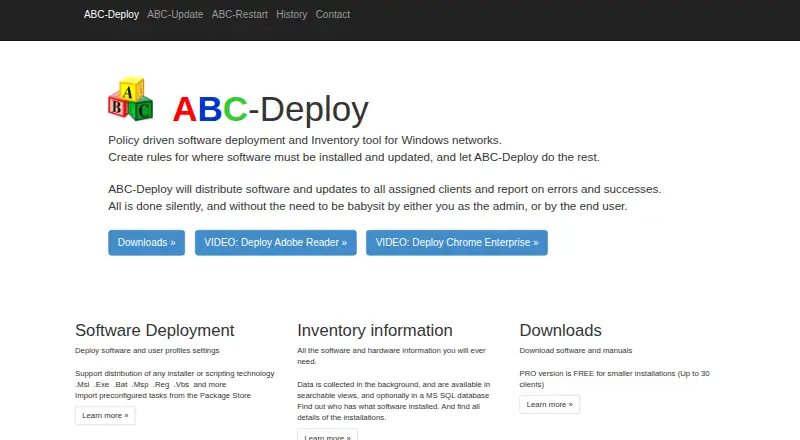This screenshot has height=440, width=800.
Task: Learn more under Inventory information
Action: click(x=327, y=435)
